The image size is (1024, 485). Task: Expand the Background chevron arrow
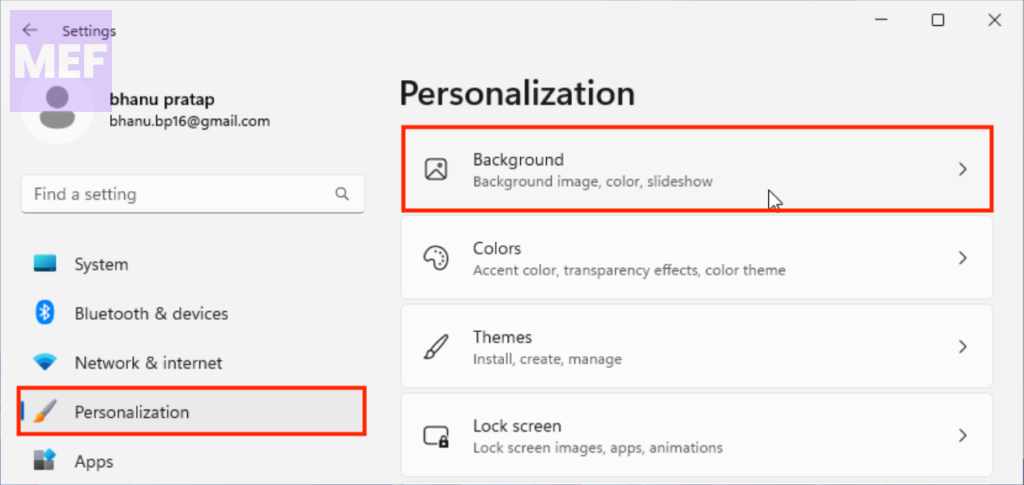(962, 170)
